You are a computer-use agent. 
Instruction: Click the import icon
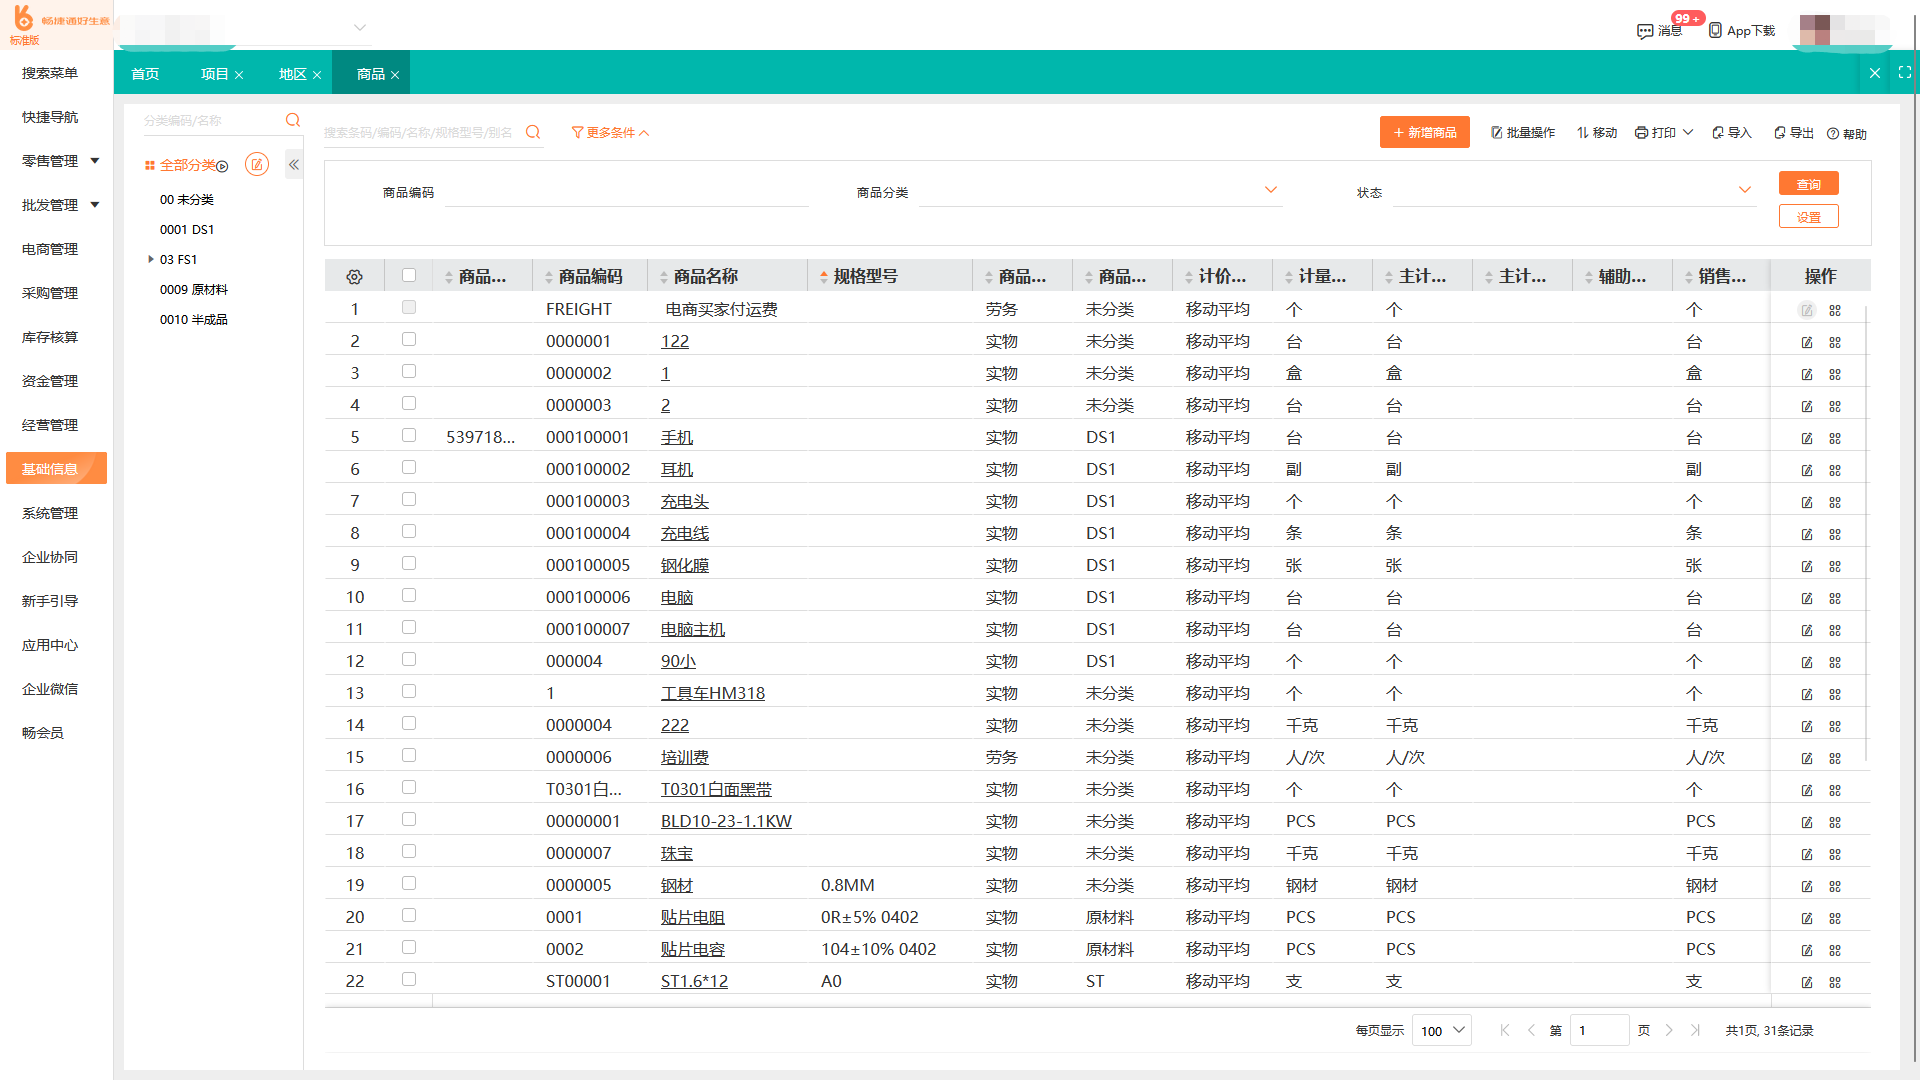[x=1729, y=131]
